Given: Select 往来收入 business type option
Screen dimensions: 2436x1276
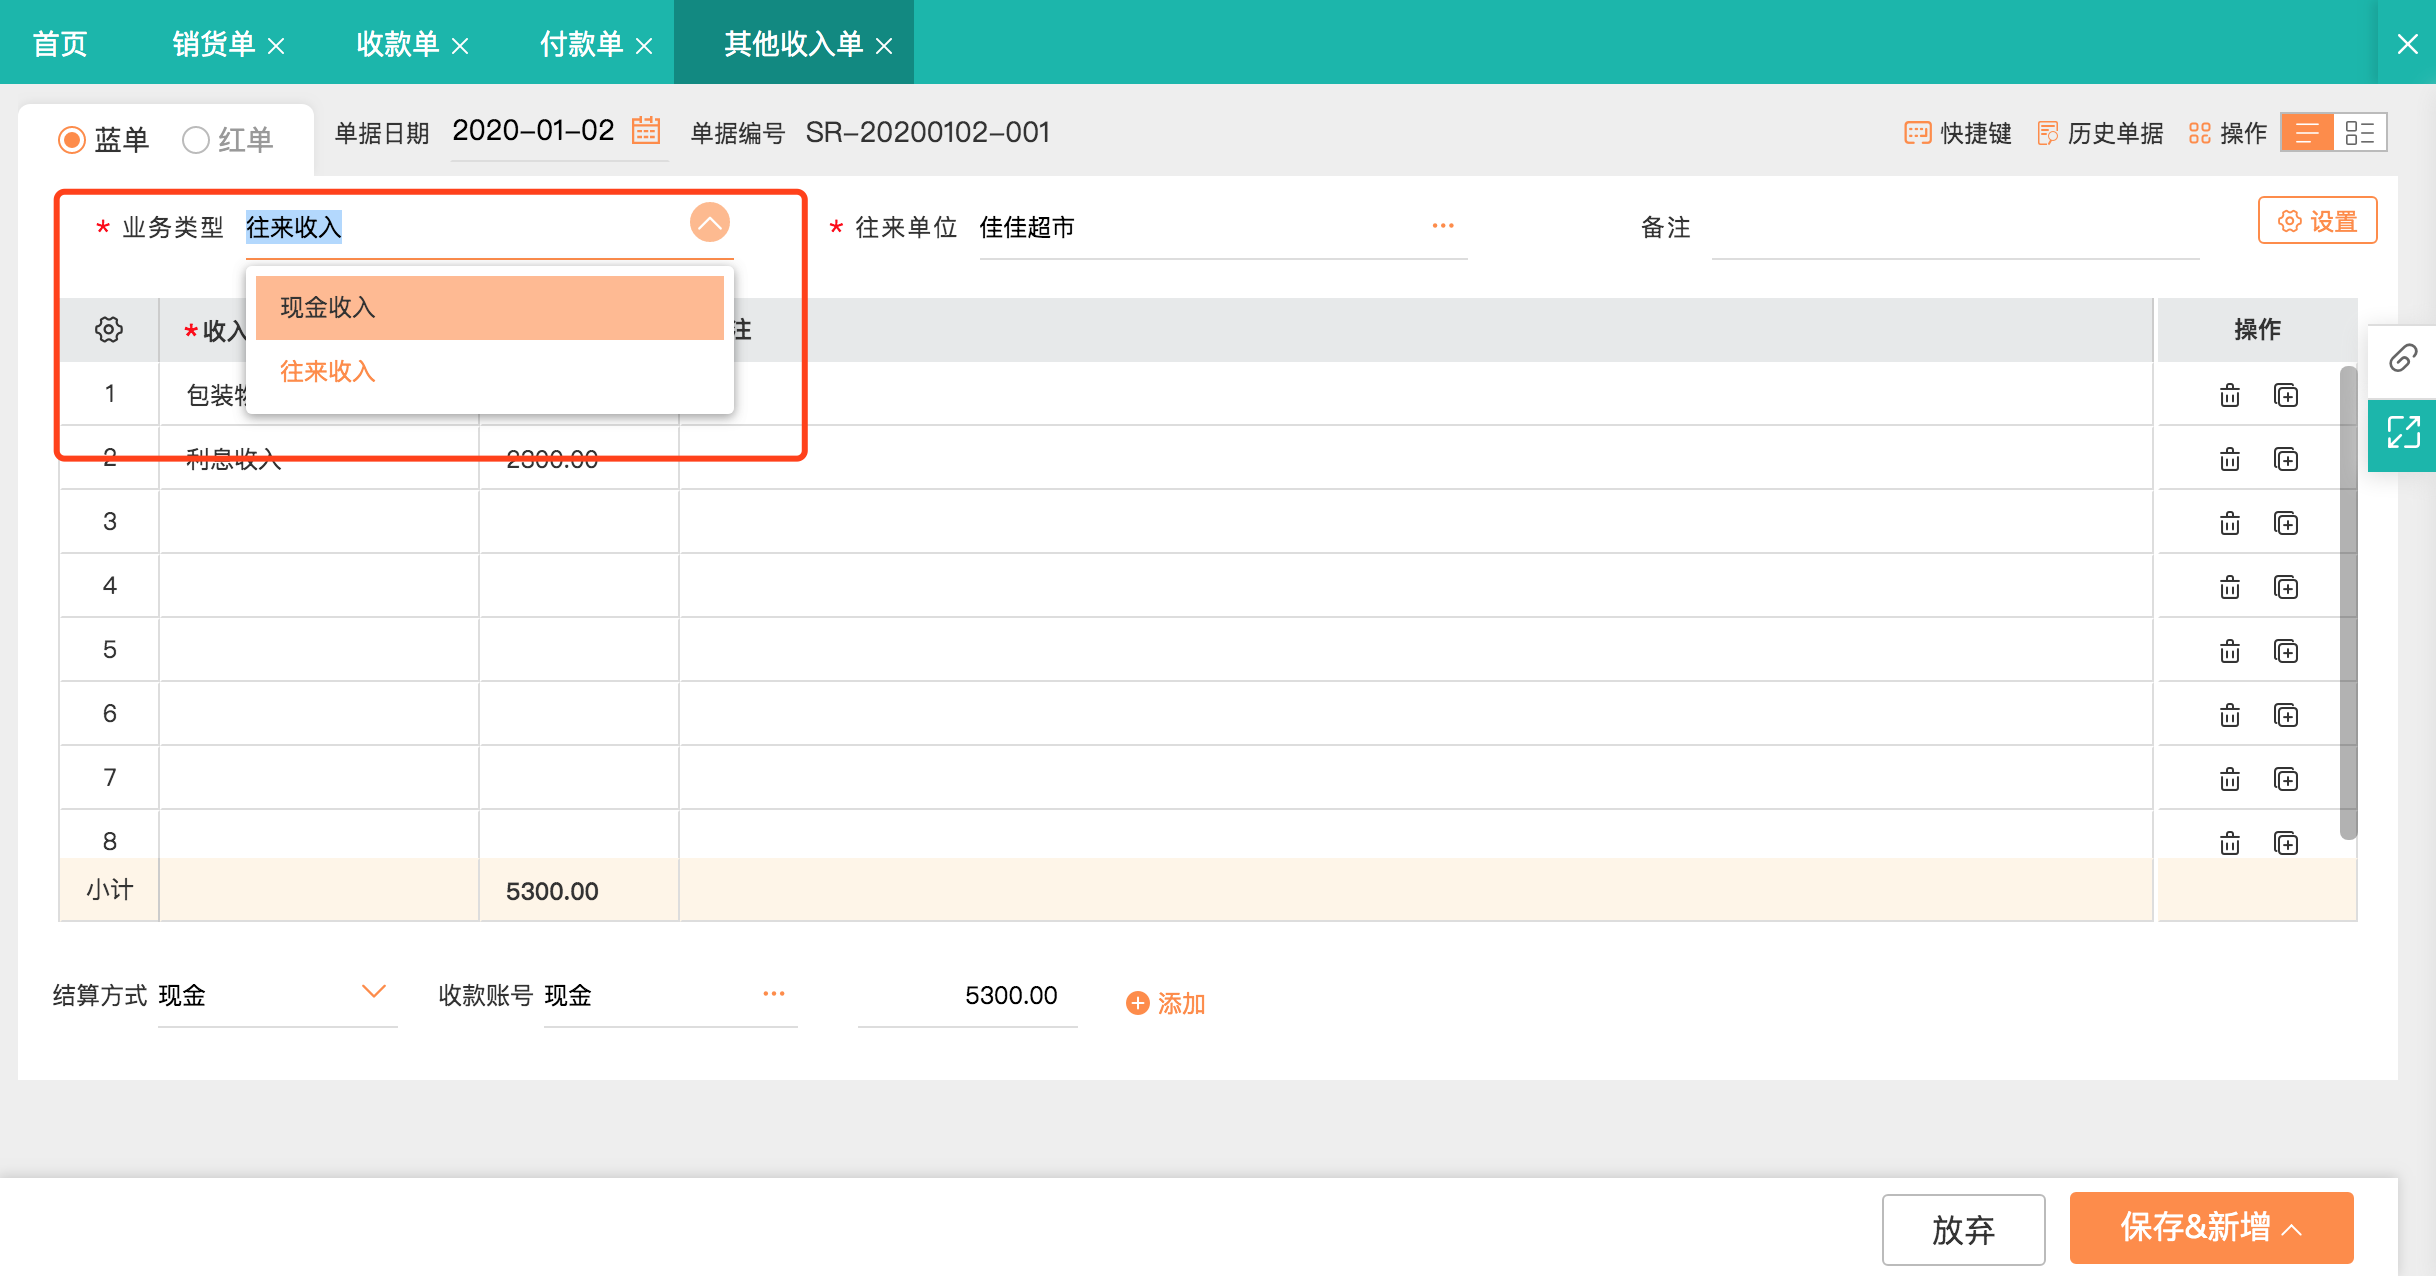Looking at the screenshot, I should [x=330, y=371].
